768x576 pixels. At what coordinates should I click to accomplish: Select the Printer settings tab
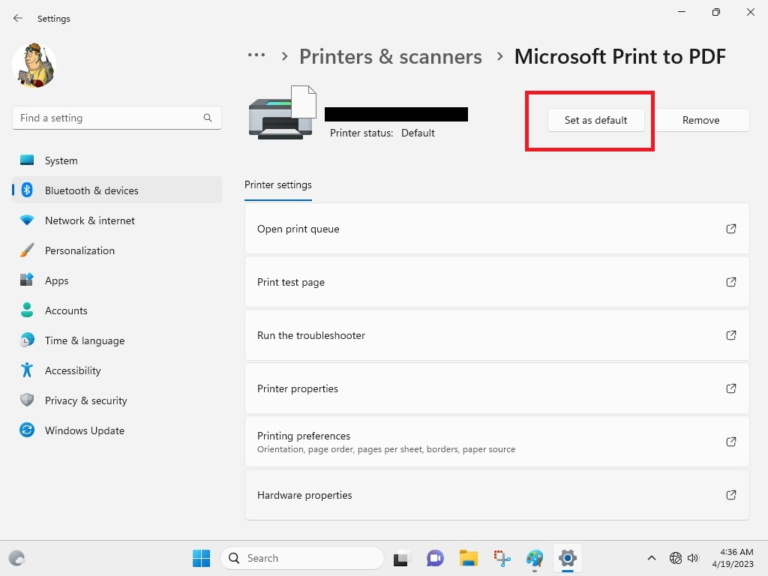(278, 185)
